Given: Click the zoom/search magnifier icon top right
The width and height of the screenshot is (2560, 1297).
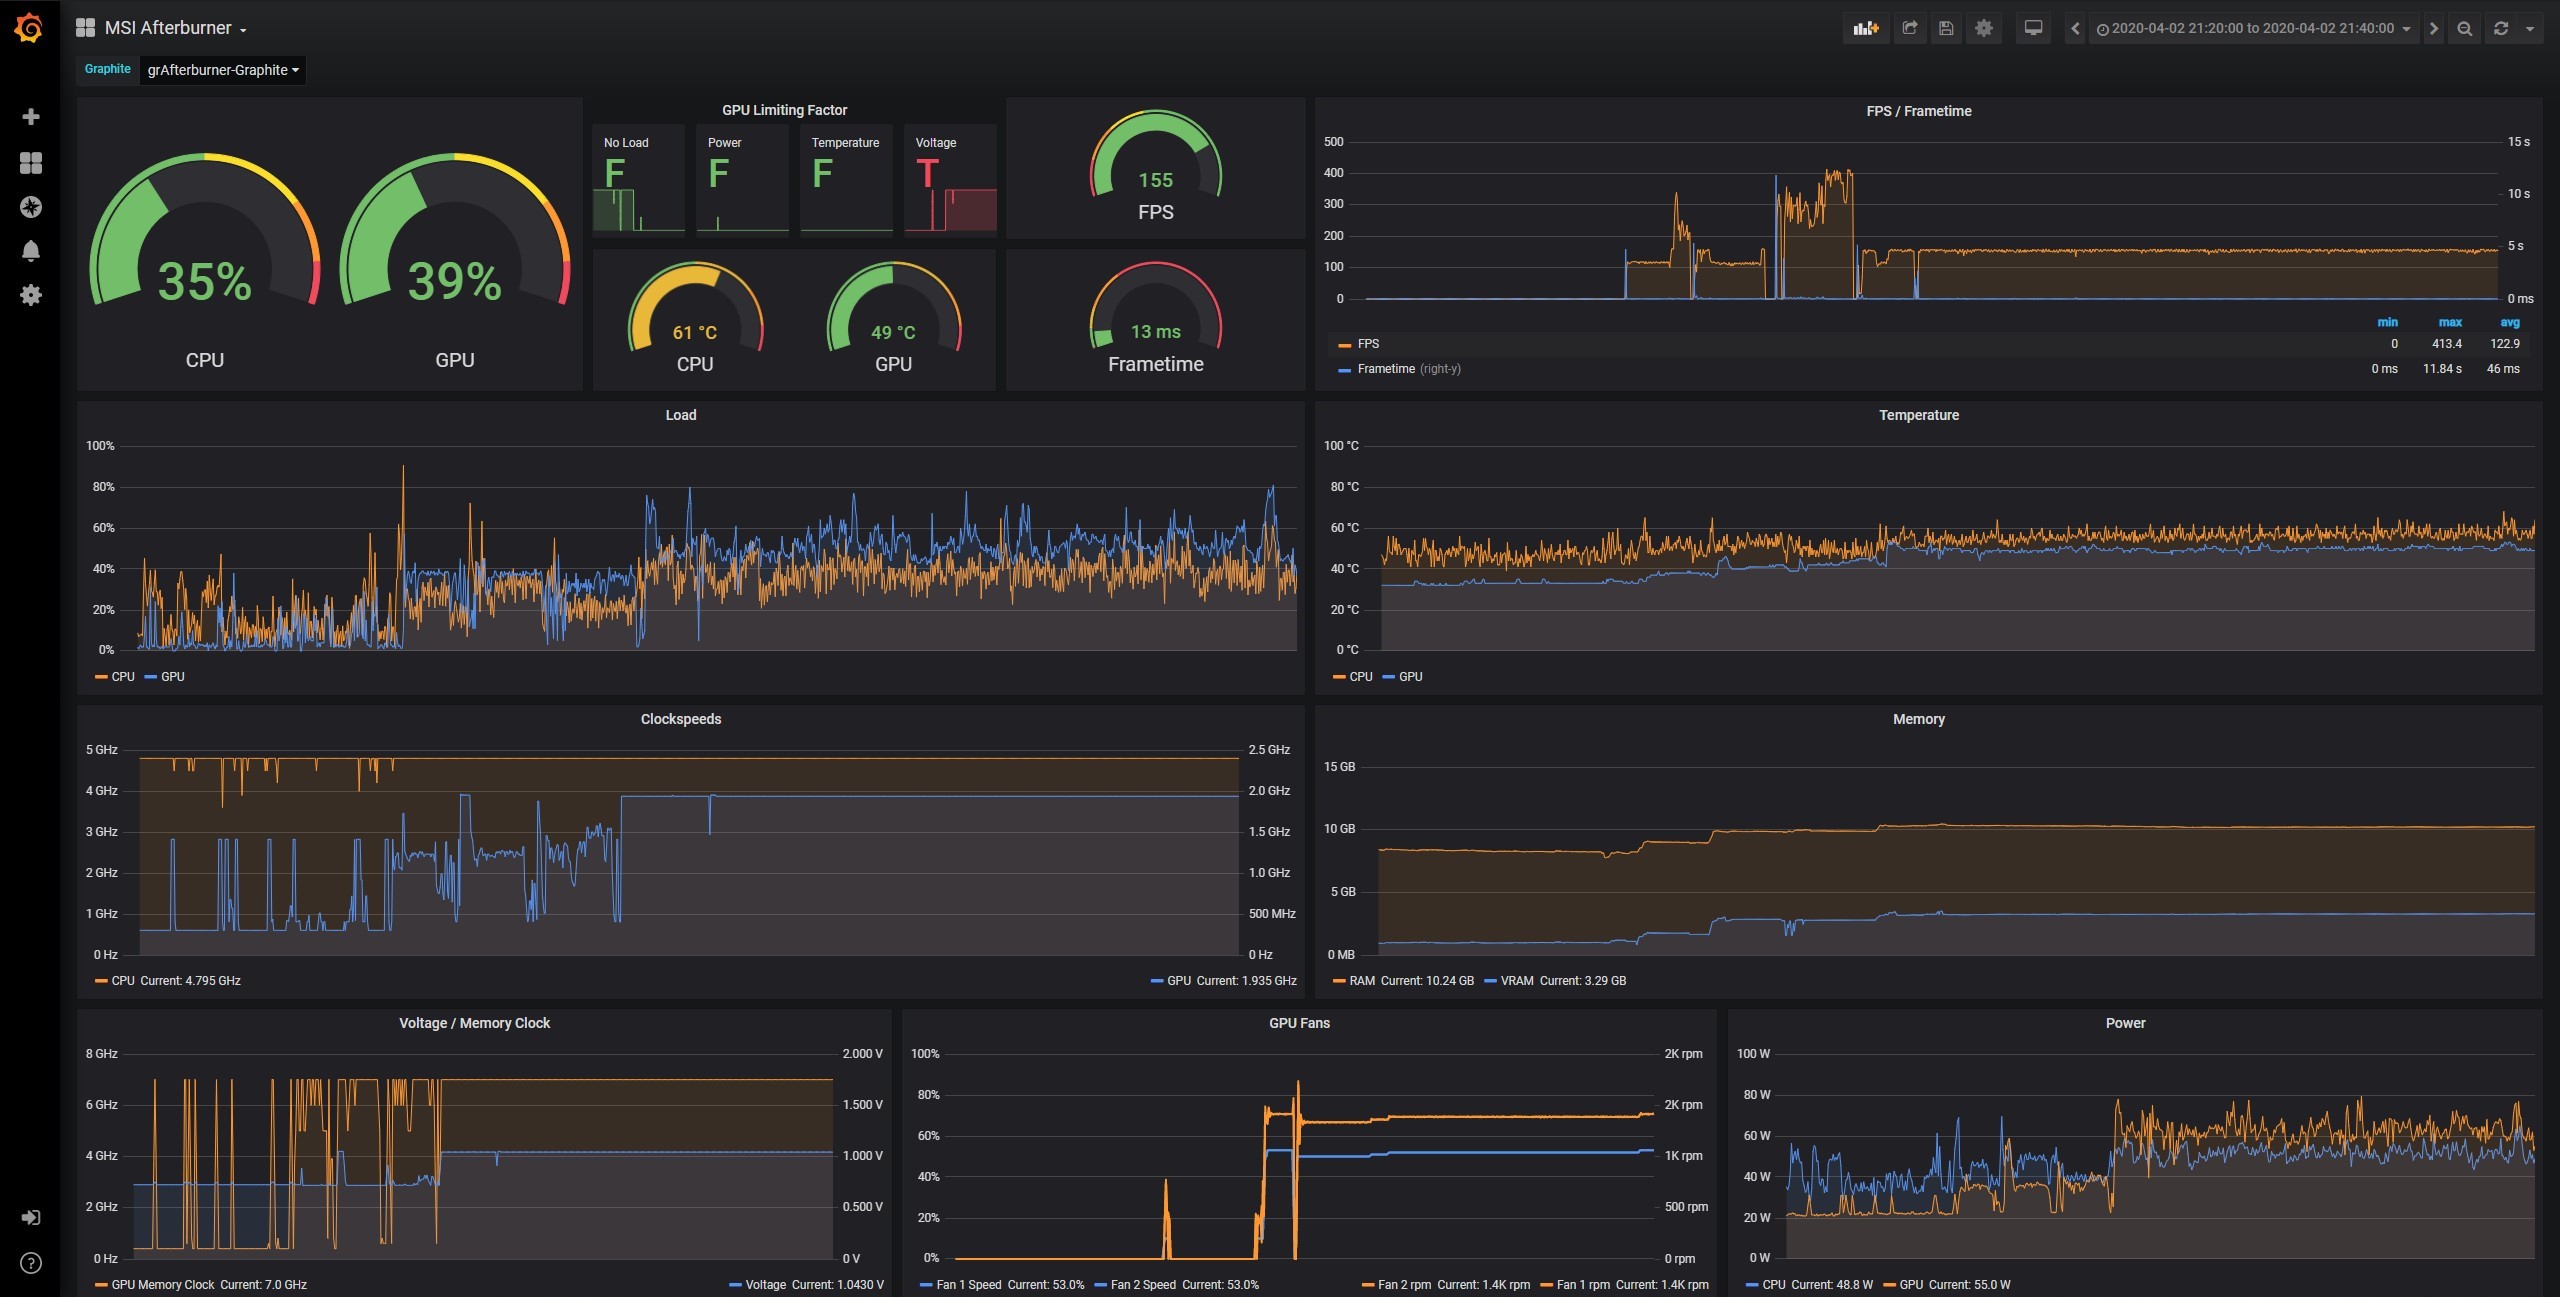Looking at the screenshot, I should (2466, 28).
